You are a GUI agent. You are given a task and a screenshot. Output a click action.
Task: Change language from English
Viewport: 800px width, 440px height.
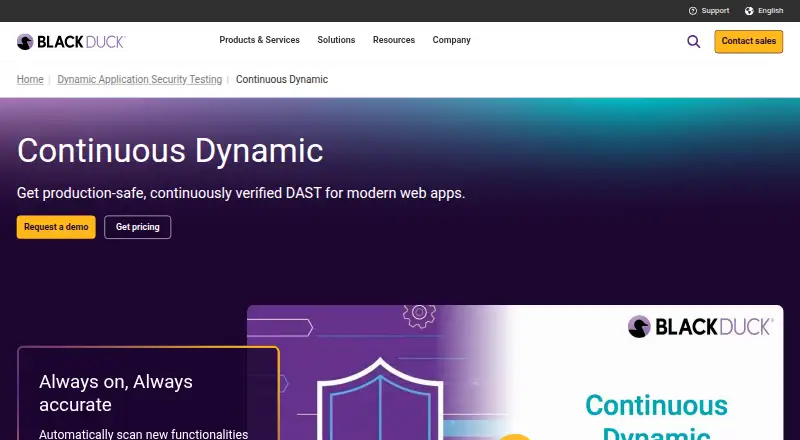click(x=770, y=11)
